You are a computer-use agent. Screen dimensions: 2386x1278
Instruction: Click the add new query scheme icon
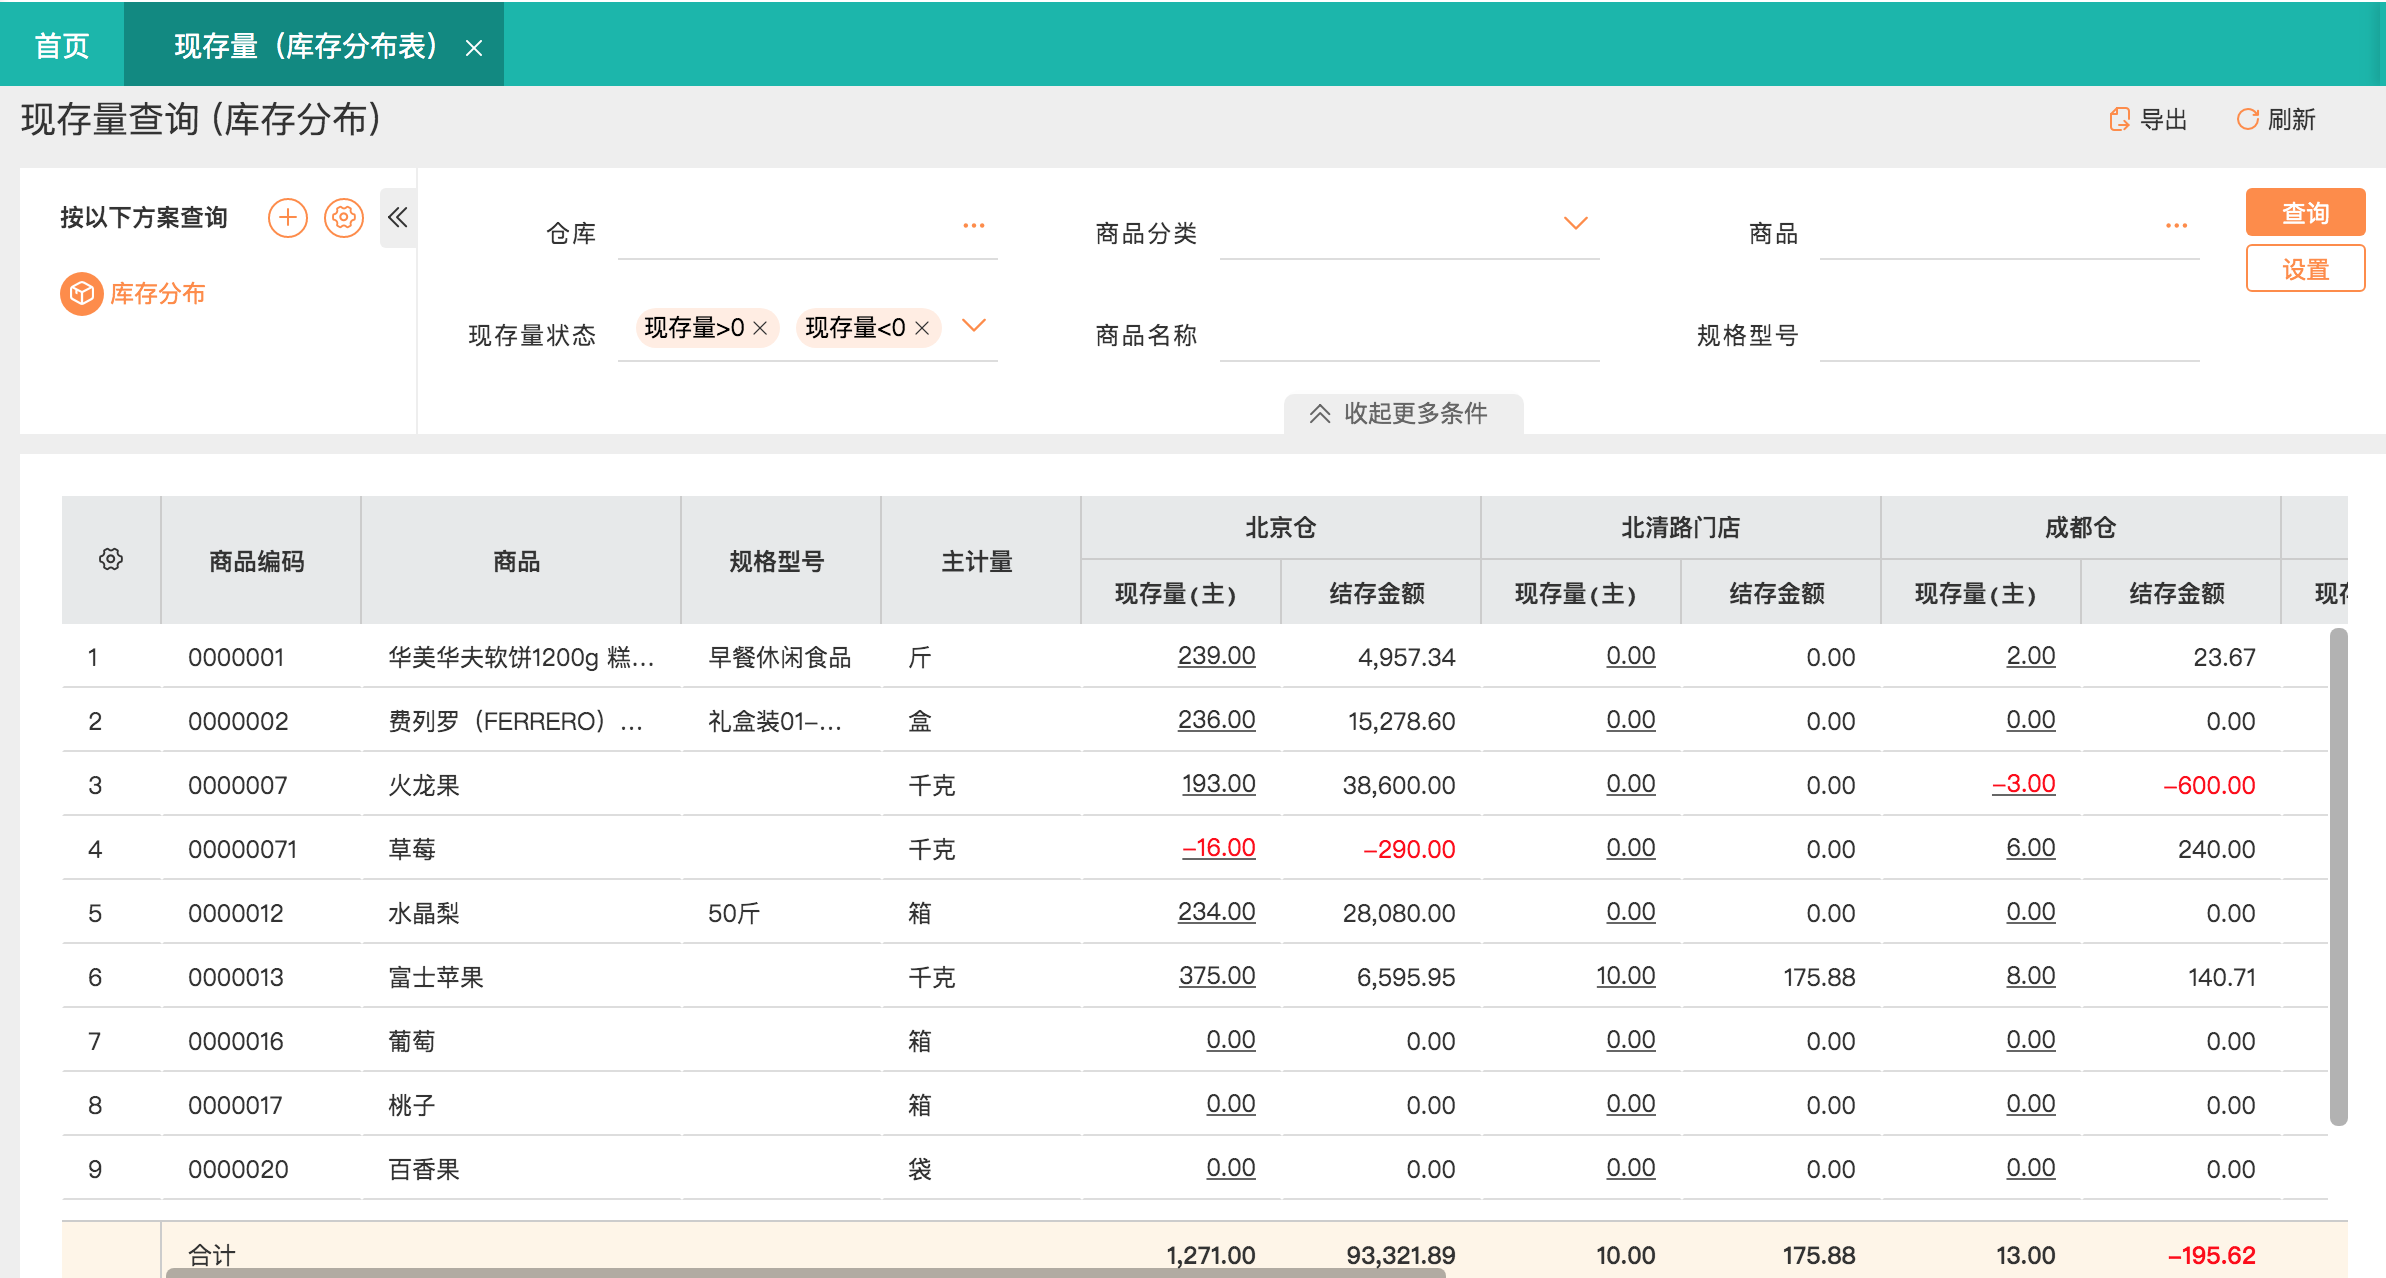(289, 218)
